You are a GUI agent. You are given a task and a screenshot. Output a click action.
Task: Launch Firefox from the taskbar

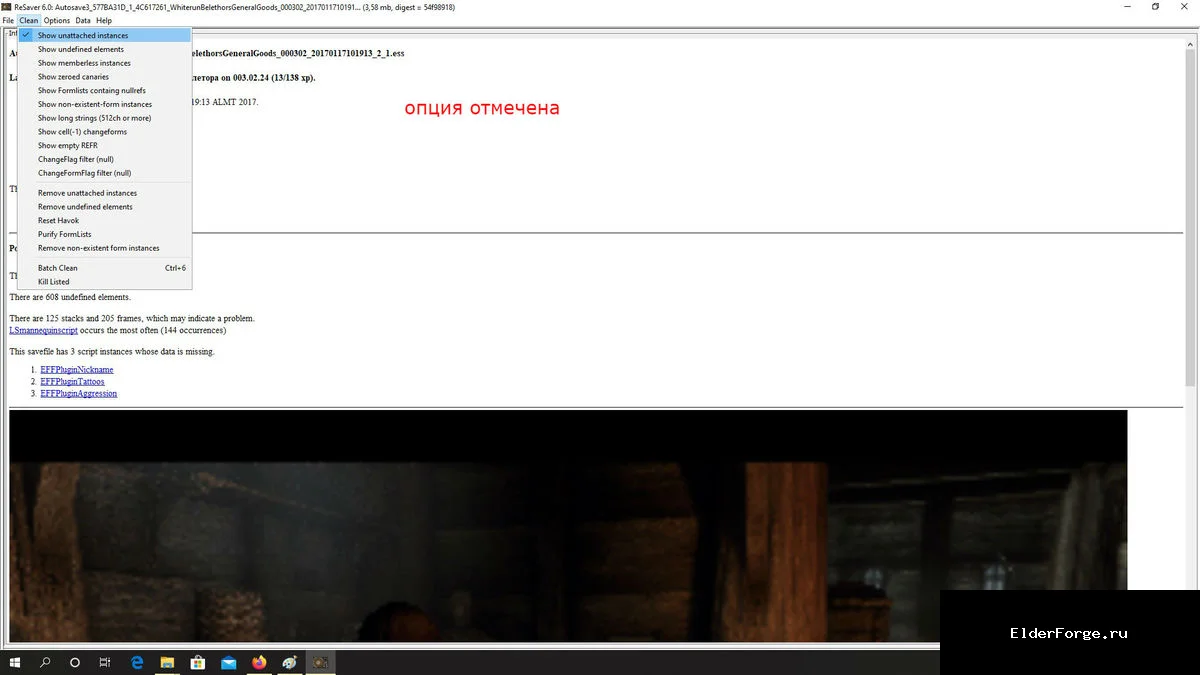pos(259,662)
